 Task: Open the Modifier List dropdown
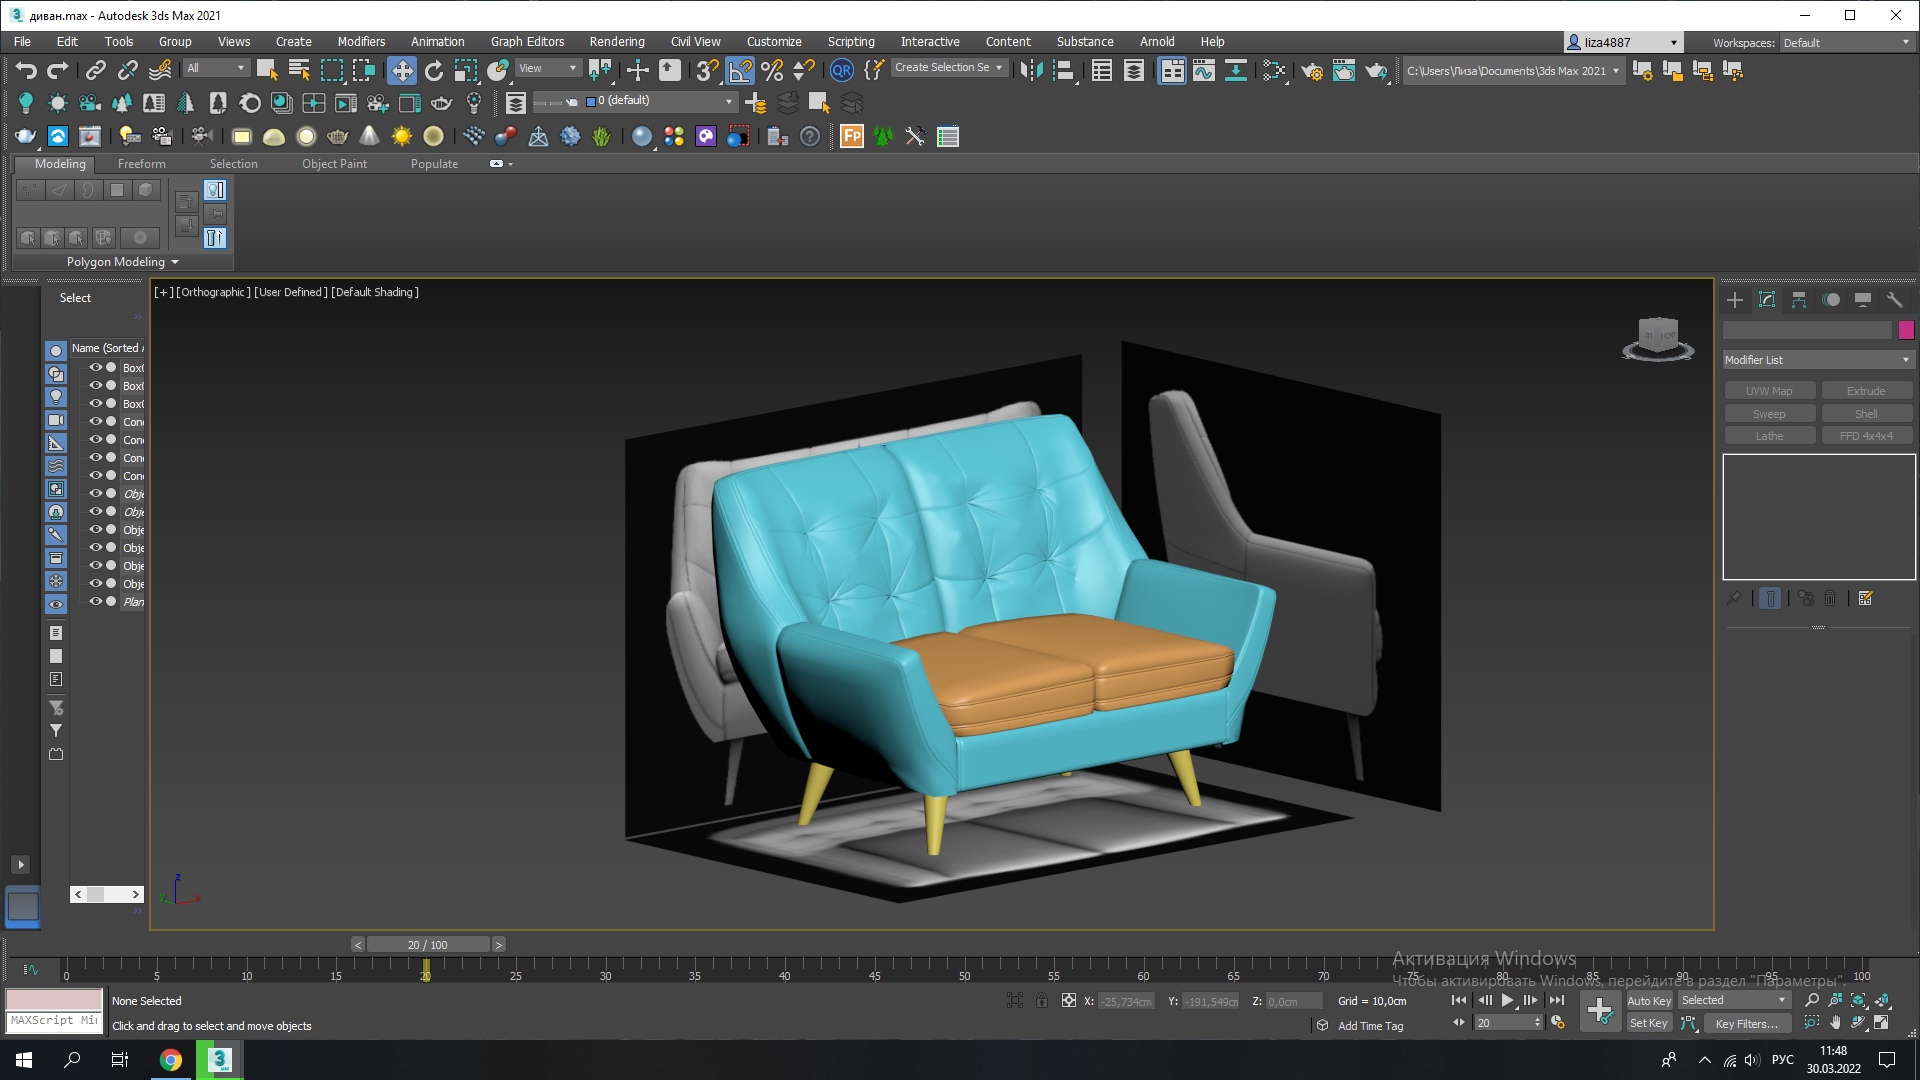[x=1817, y=359]
